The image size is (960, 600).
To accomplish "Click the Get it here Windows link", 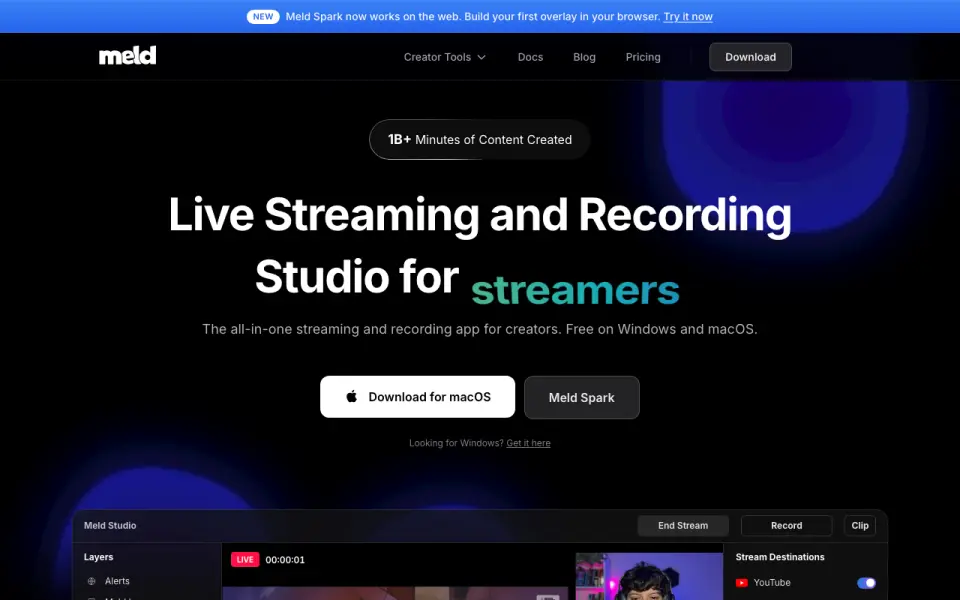I will click(528, 443).
